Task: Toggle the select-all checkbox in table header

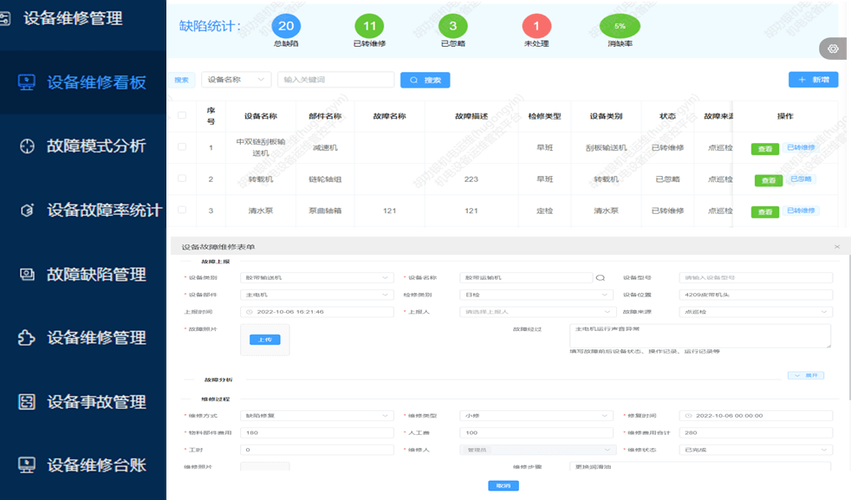Action: coord(181,115)
